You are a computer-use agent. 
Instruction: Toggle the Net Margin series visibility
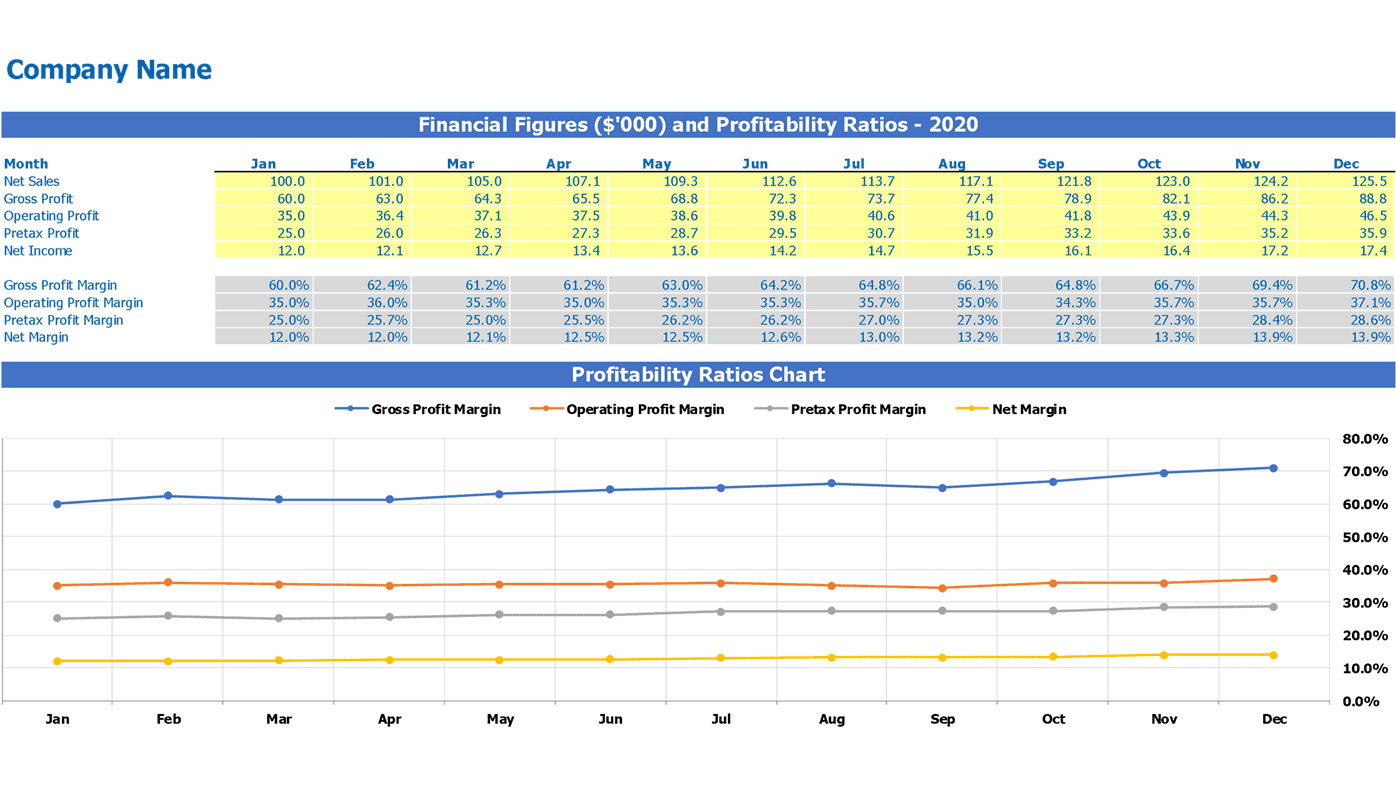[x=1029, y=408]
